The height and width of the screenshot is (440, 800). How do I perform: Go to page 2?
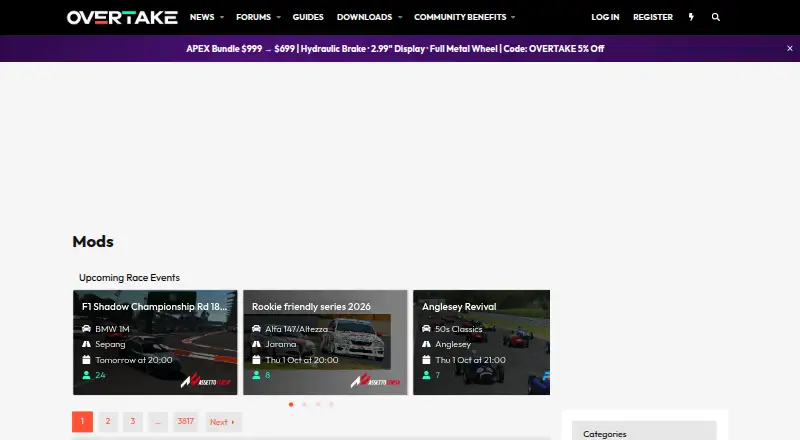108,422
